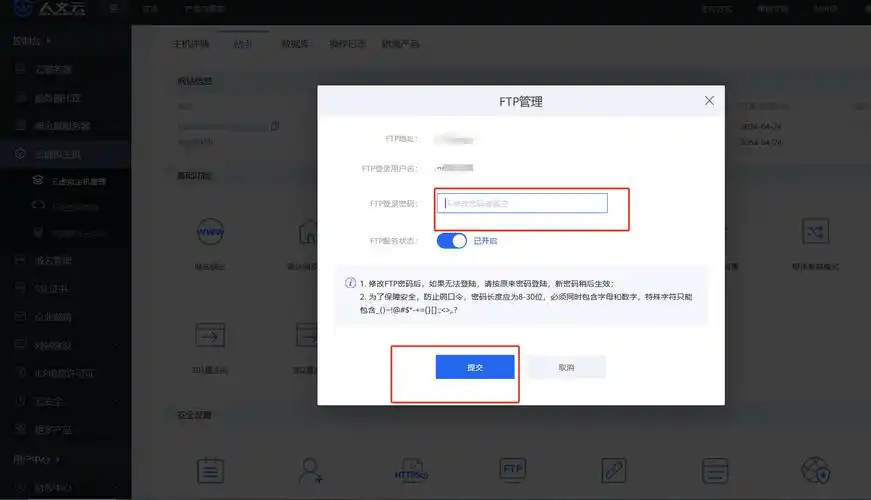The width and height of the screenshot is (871, 500).
Task: Toggle the FTP服务状态 switch
Action: coord(452,241)
